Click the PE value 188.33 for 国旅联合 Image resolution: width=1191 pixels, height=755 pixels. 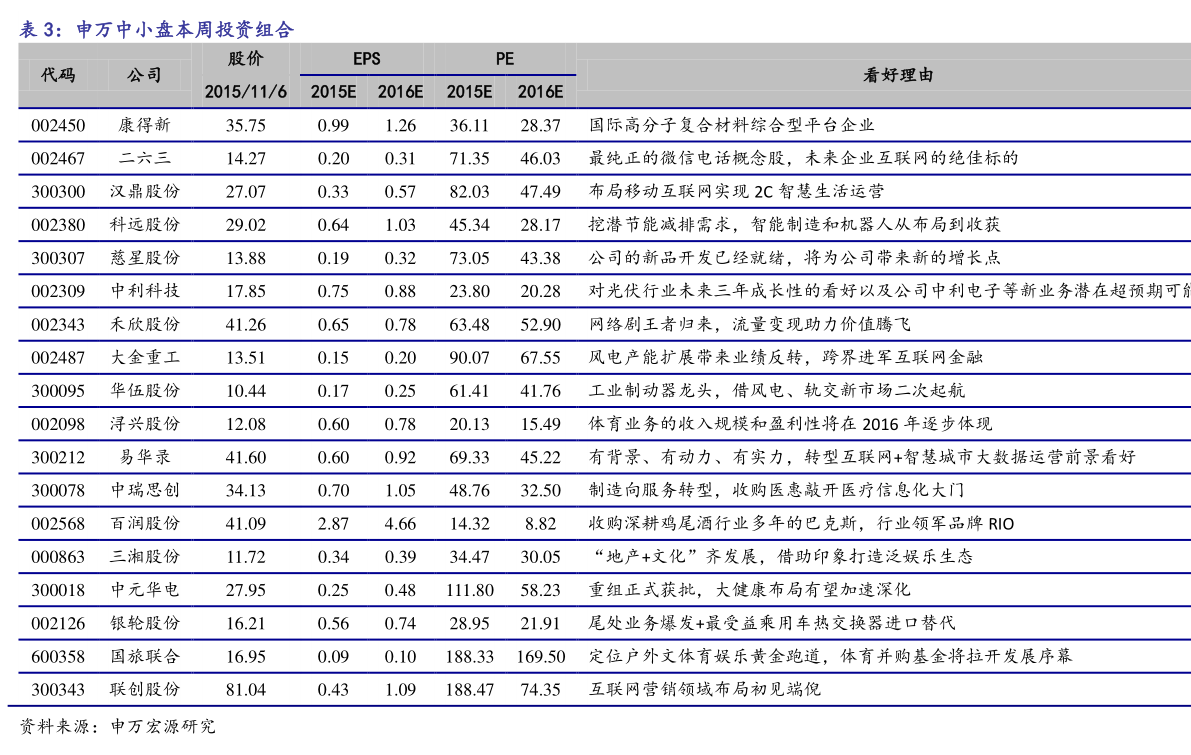click(471, 657)
